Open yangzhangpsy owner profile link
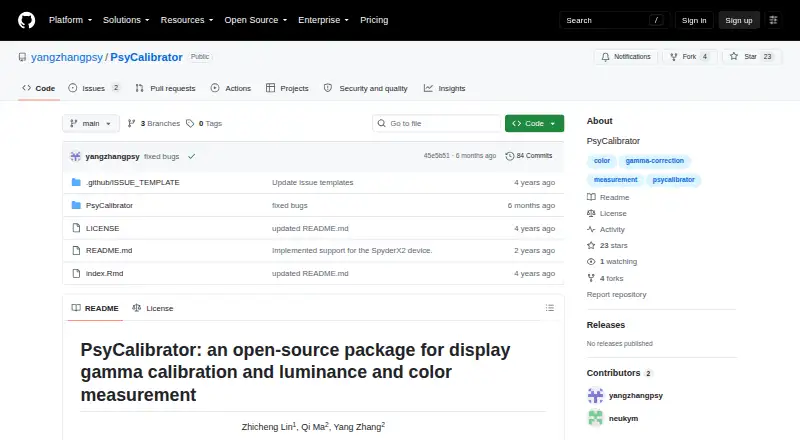The image size is (800, 440). pyautogui.click(x=67, y=57)
